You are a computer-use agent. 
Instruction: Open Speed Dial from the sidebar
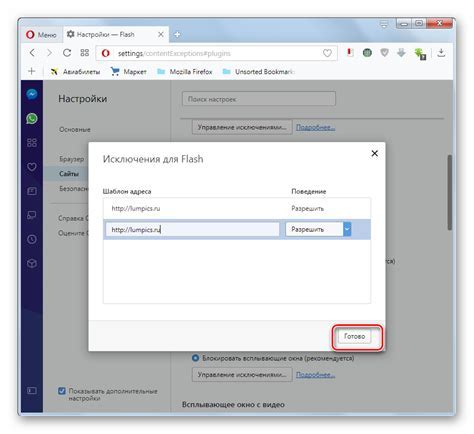32,143
